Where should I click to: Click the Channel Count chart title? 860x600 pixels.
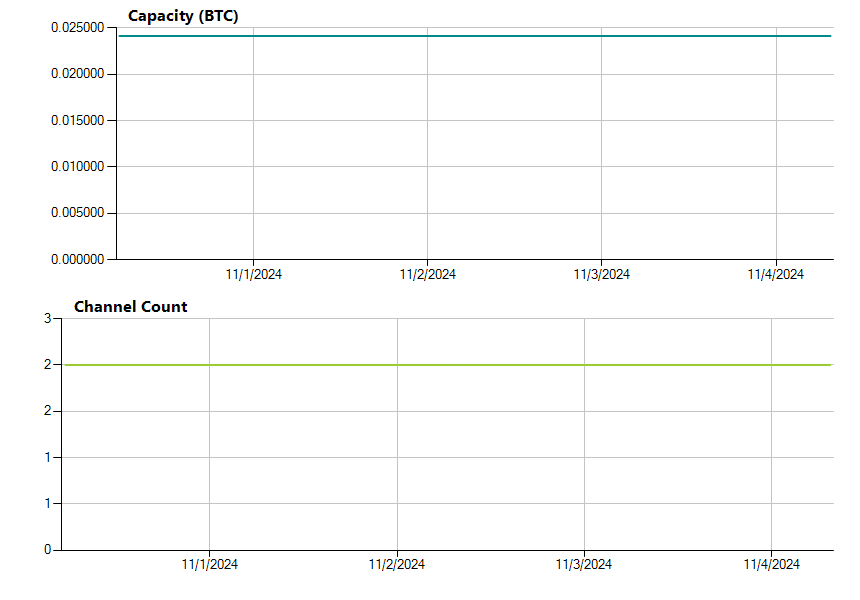pyautogui.click(x=130, y=307)
